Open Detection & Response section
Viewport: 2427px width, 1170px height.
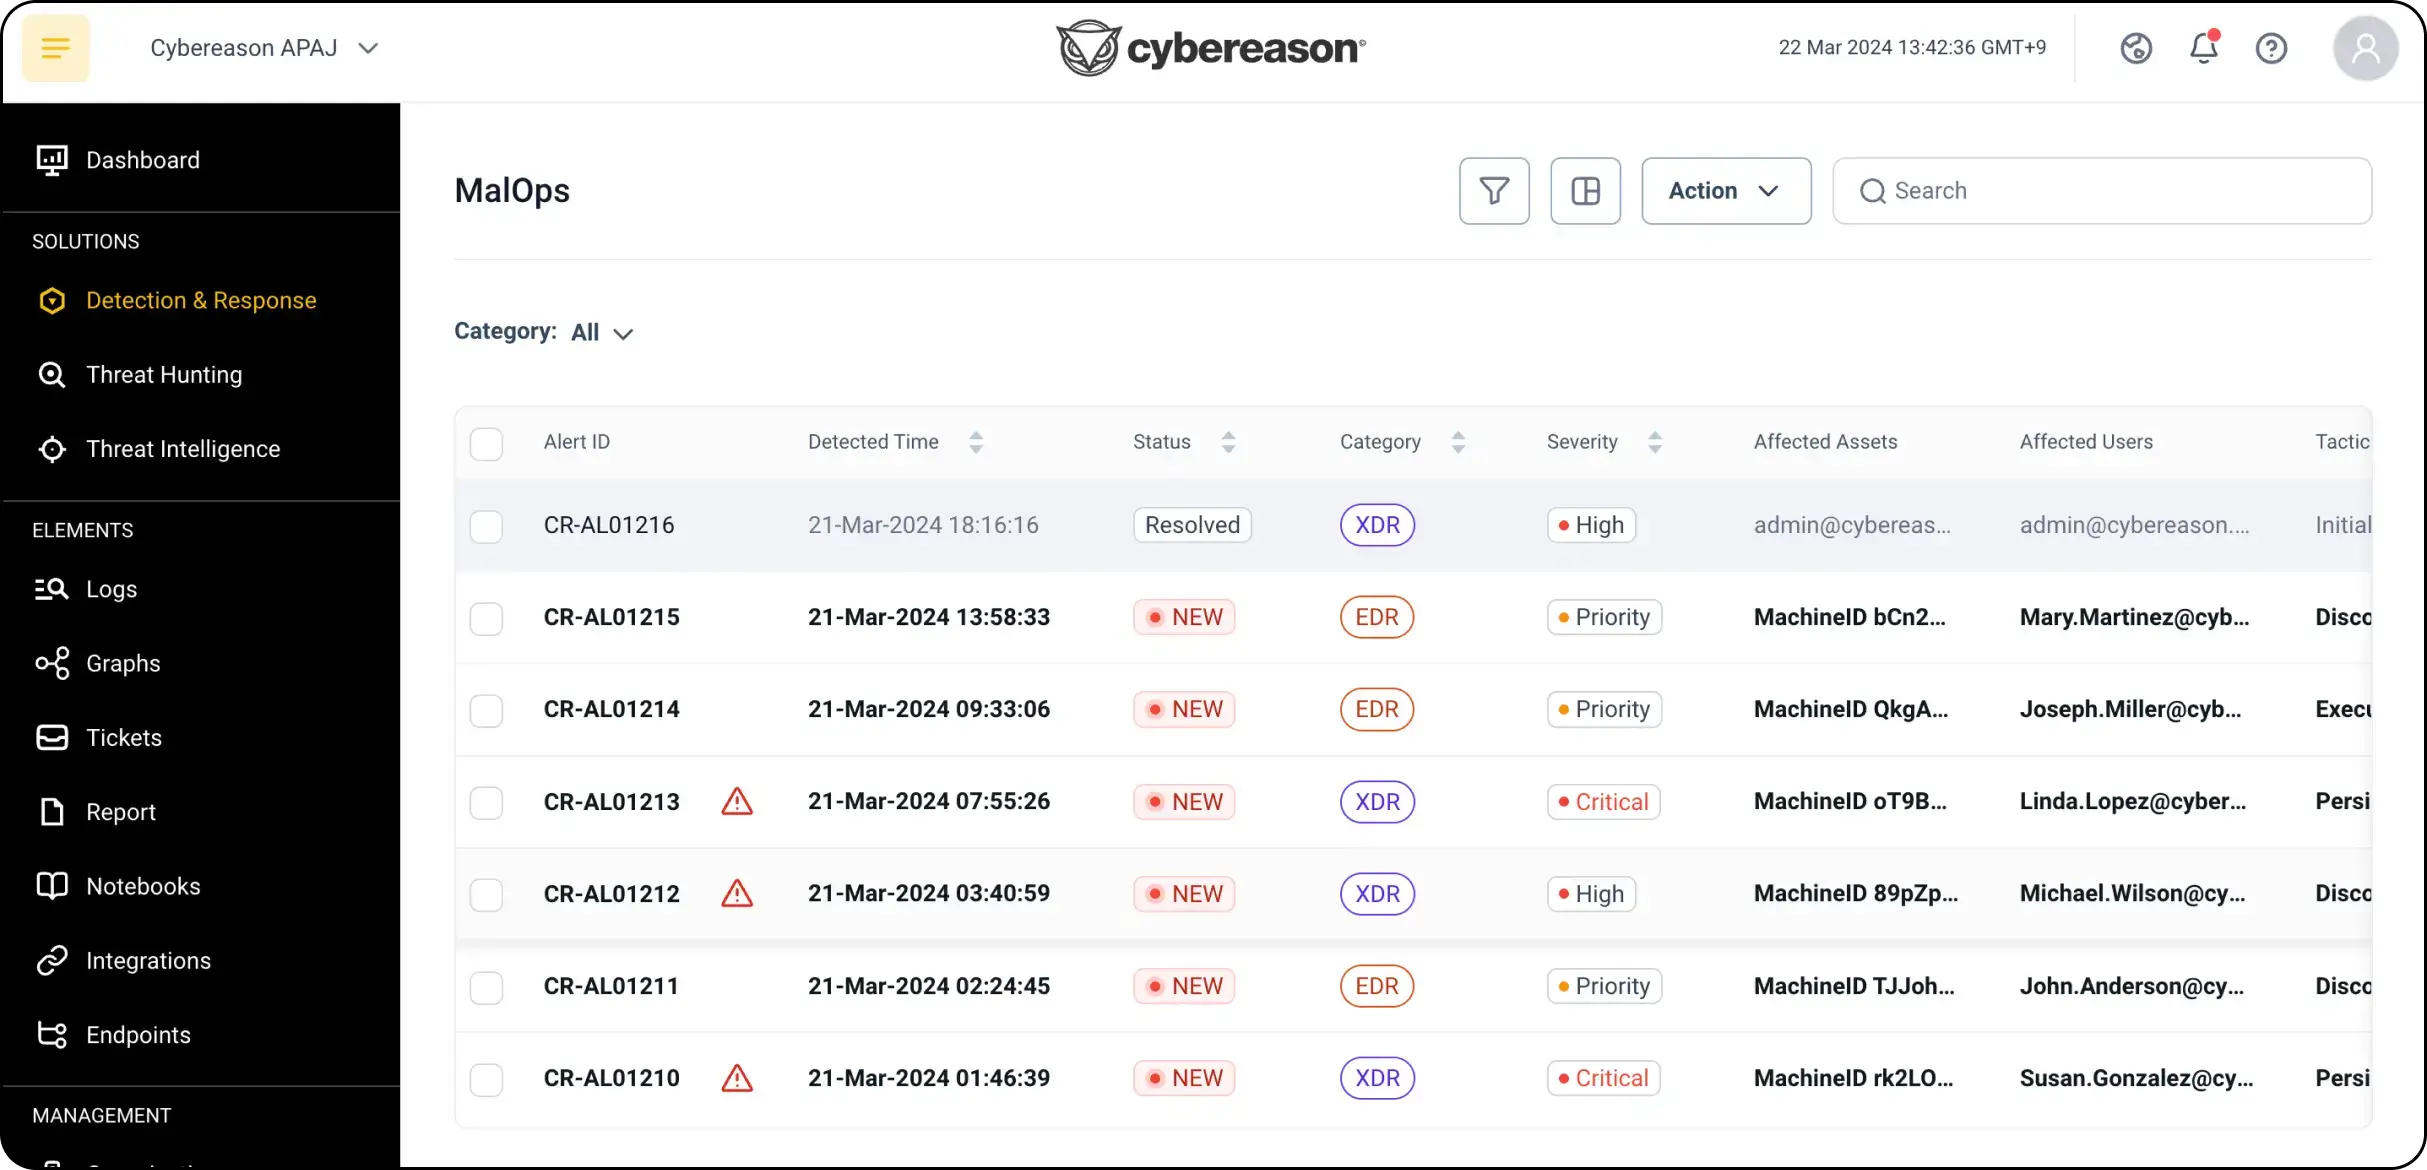[x=201, y=300]
